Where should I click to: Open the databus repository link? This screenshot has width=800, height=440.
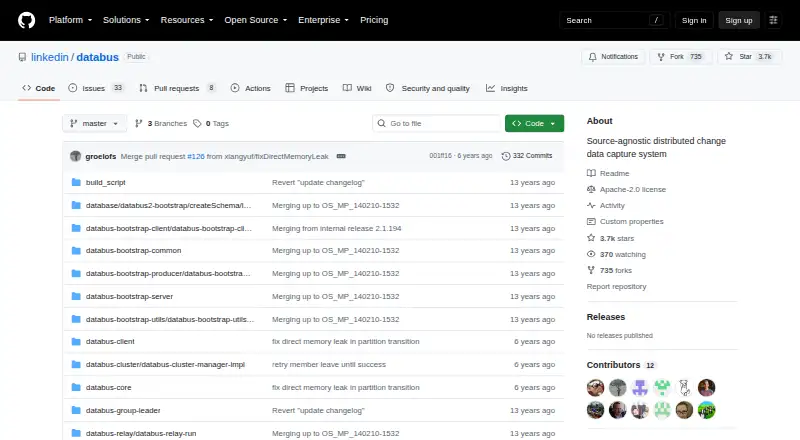97,57
